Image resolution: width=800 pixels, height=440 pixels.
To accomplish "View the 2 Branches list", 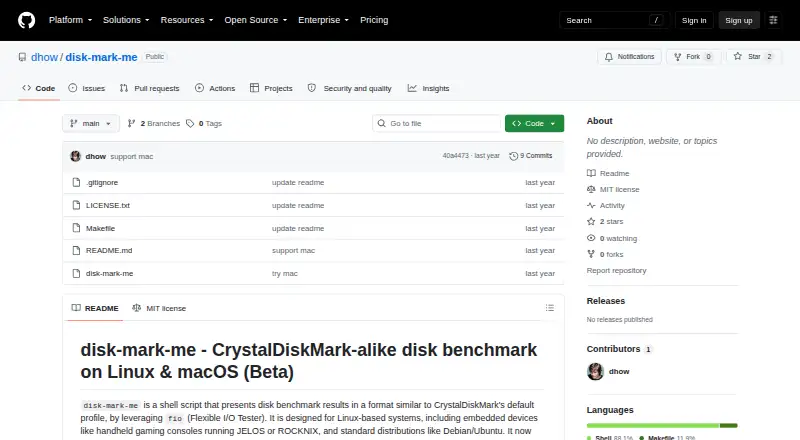I will tap(154, 124).
